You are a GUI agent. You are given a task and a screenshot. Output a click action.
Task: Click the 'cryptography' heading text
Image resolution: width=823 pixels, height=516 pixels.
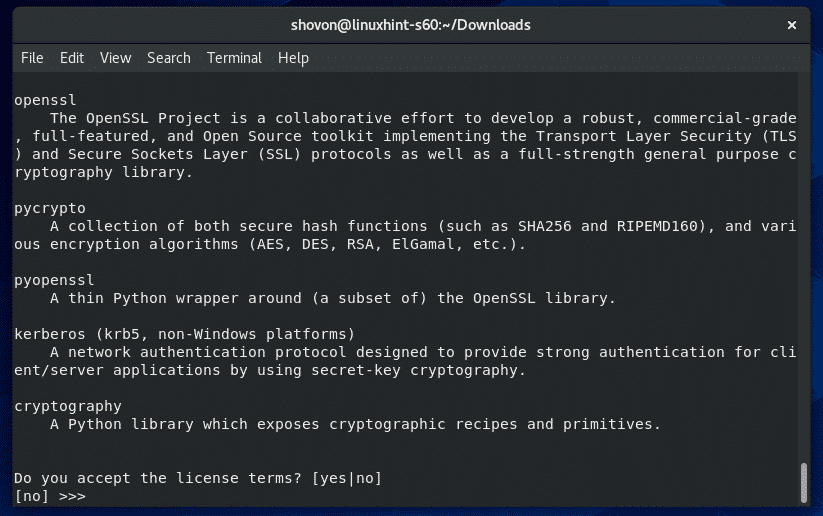[x=68, y=406]
